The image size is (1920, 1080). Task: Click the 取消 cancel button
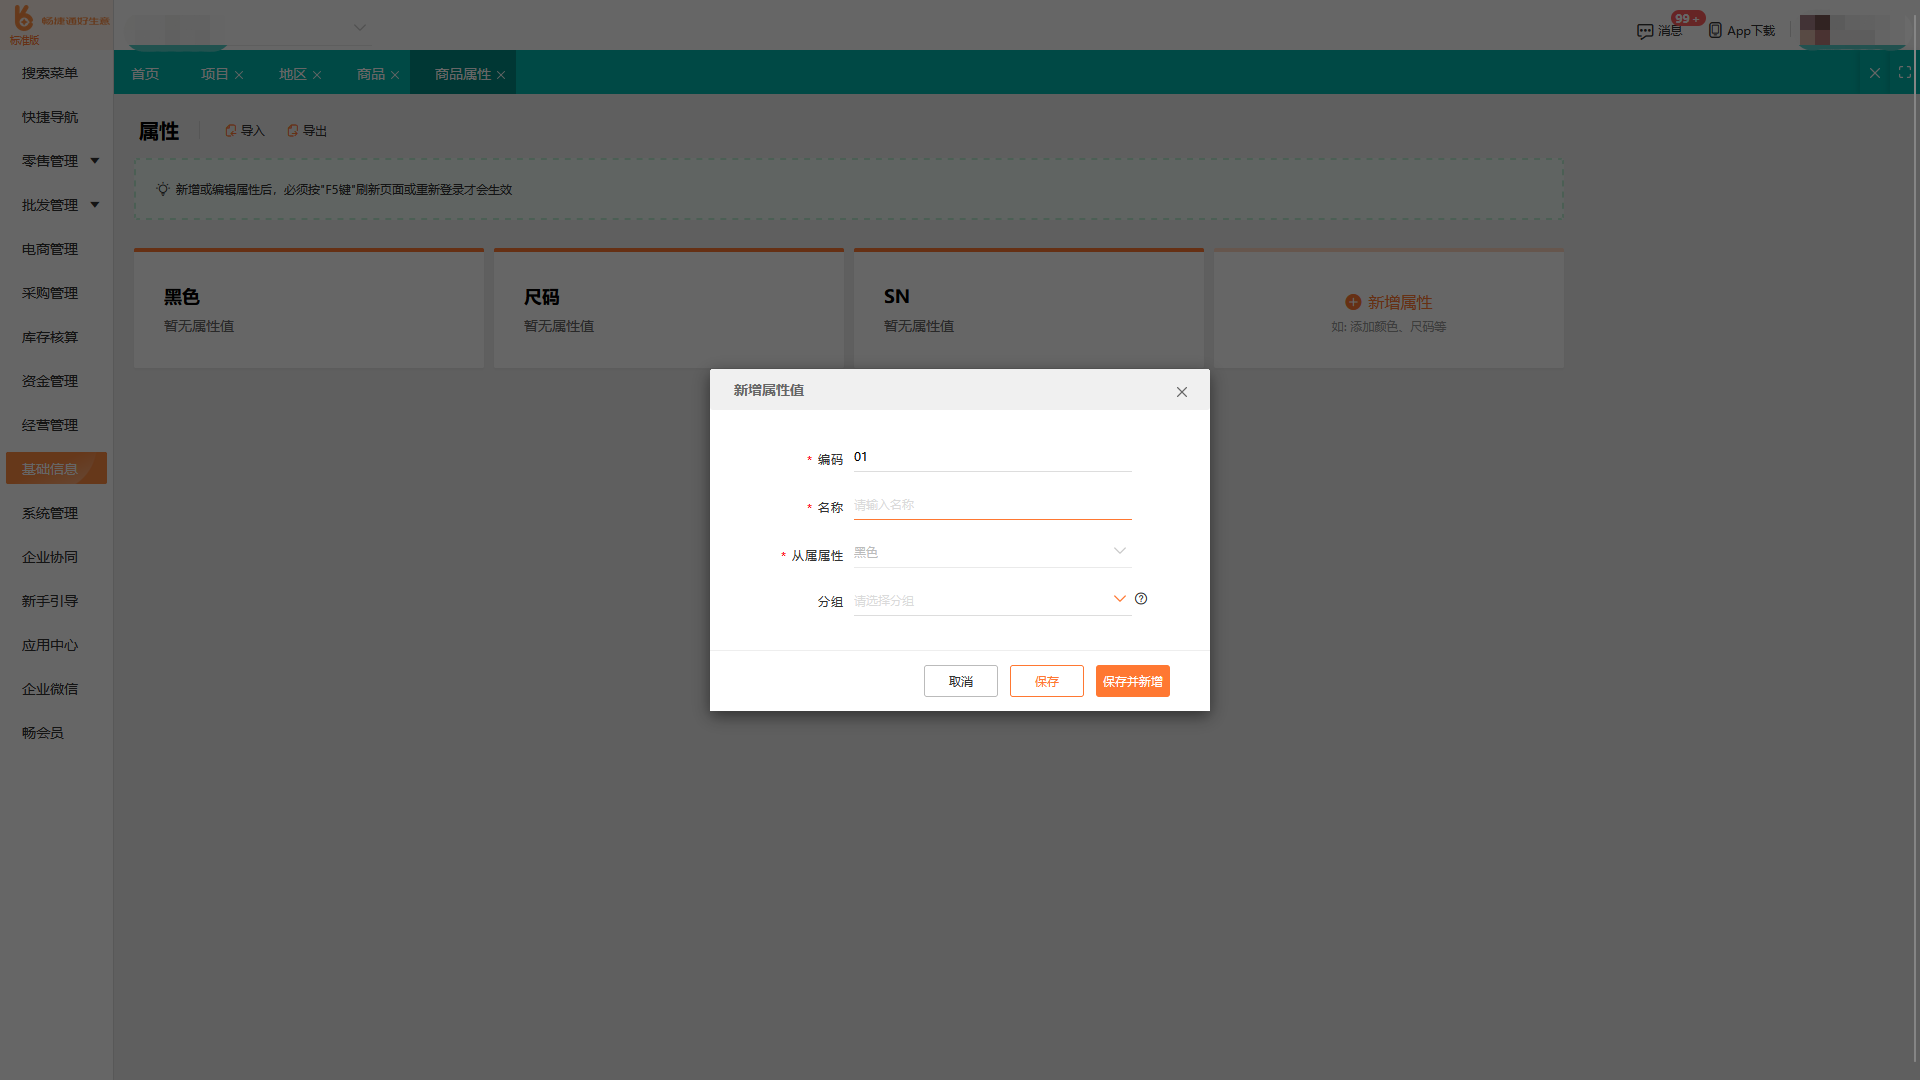[x=960, y=680]
